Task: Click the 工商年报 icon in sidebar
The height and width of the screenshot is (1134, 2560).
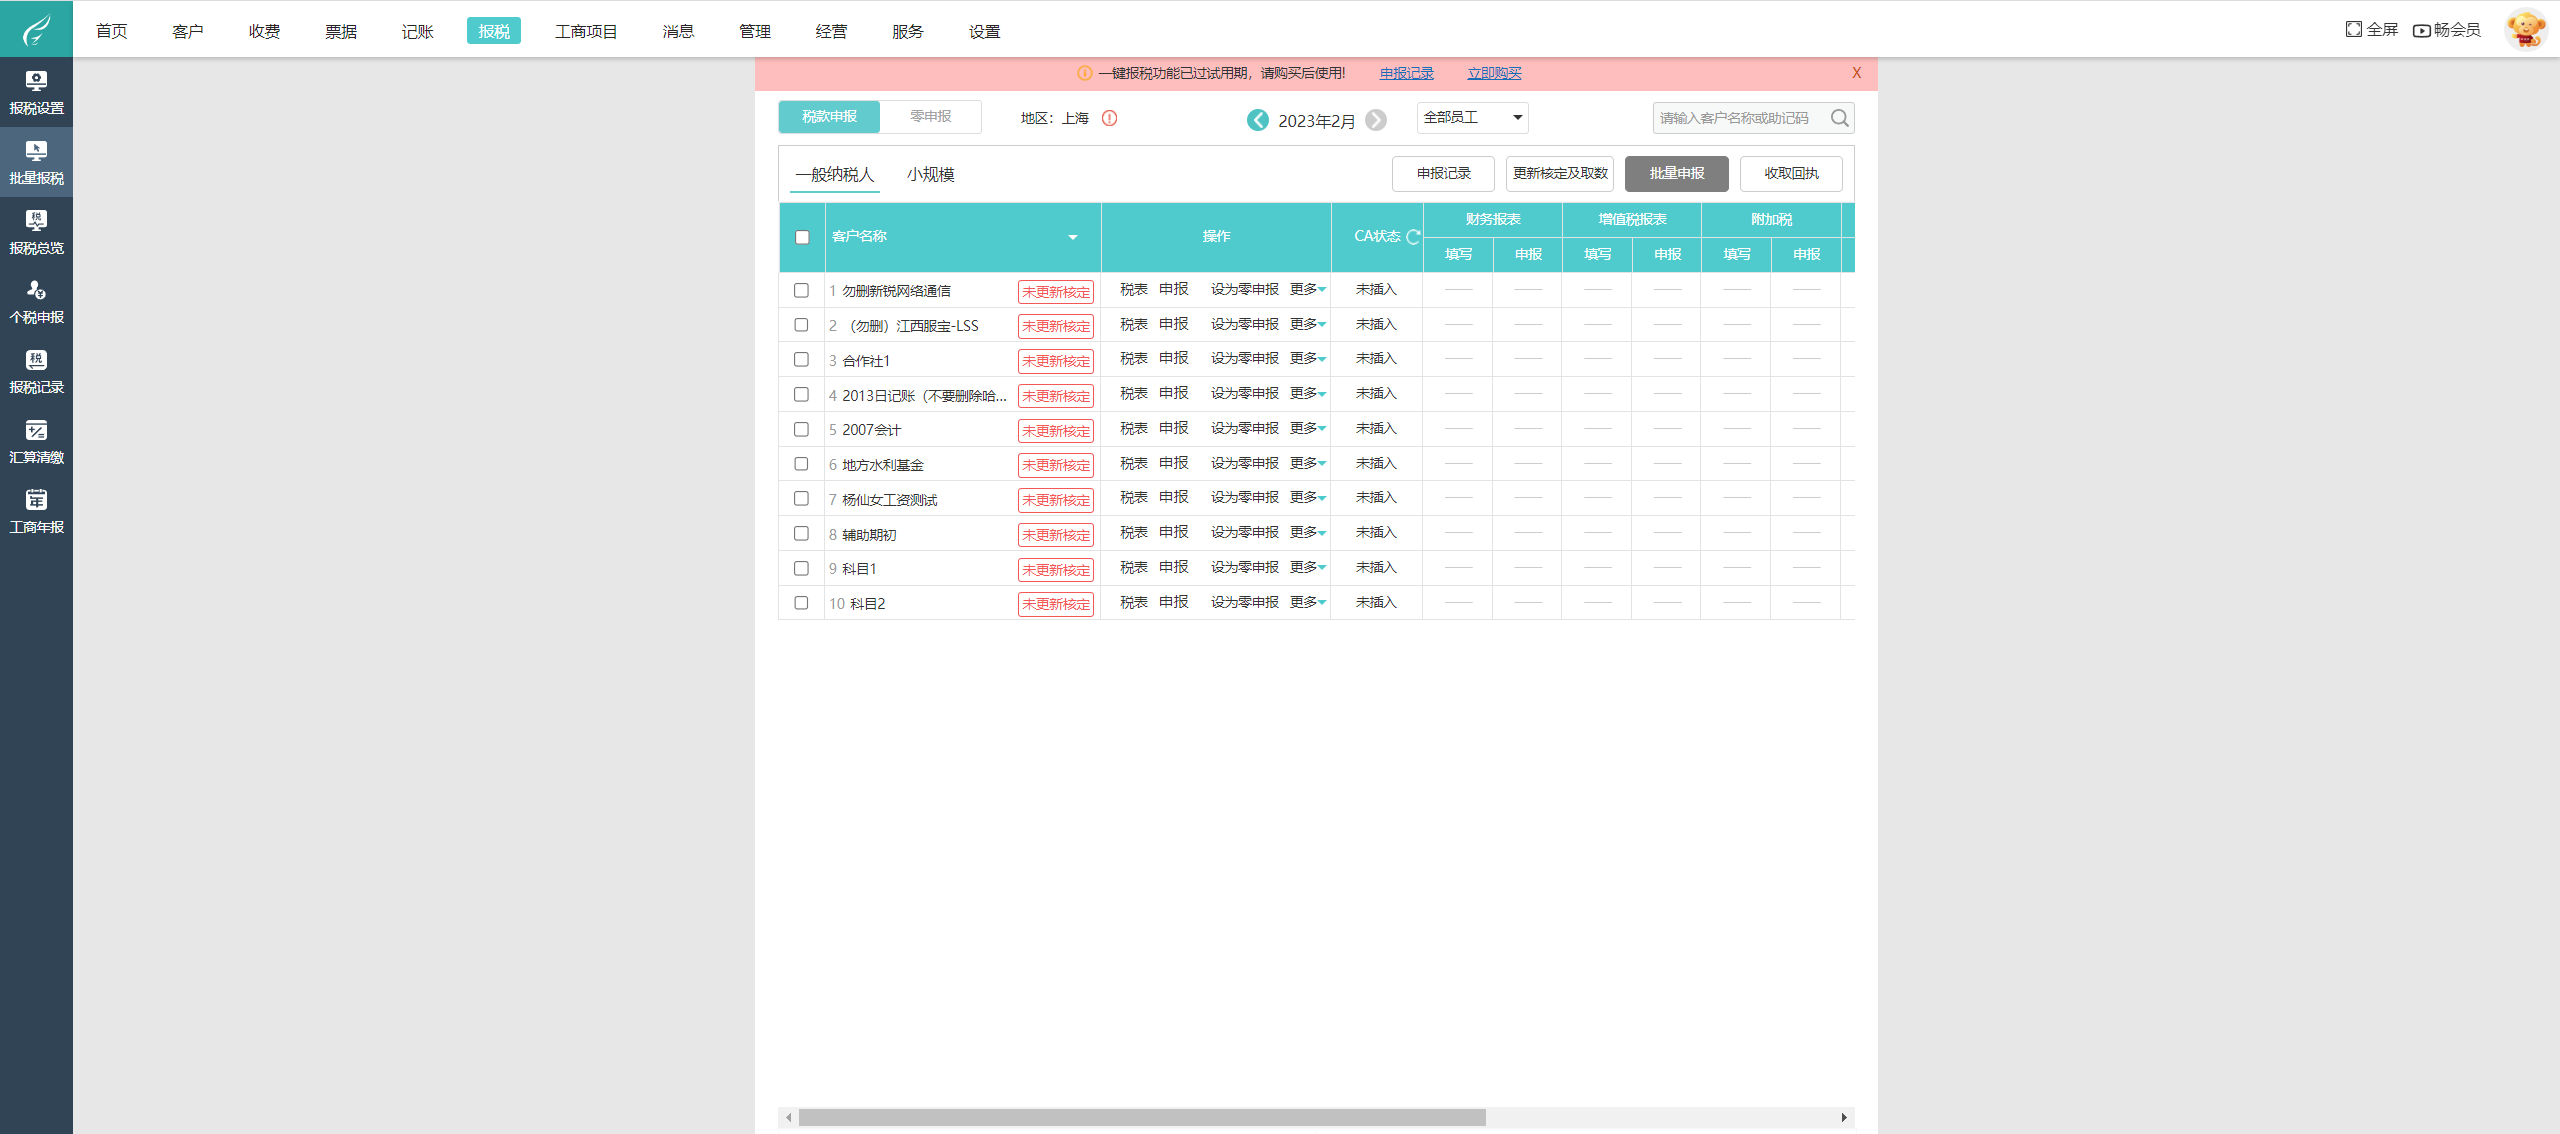Action: click(36, 516)
